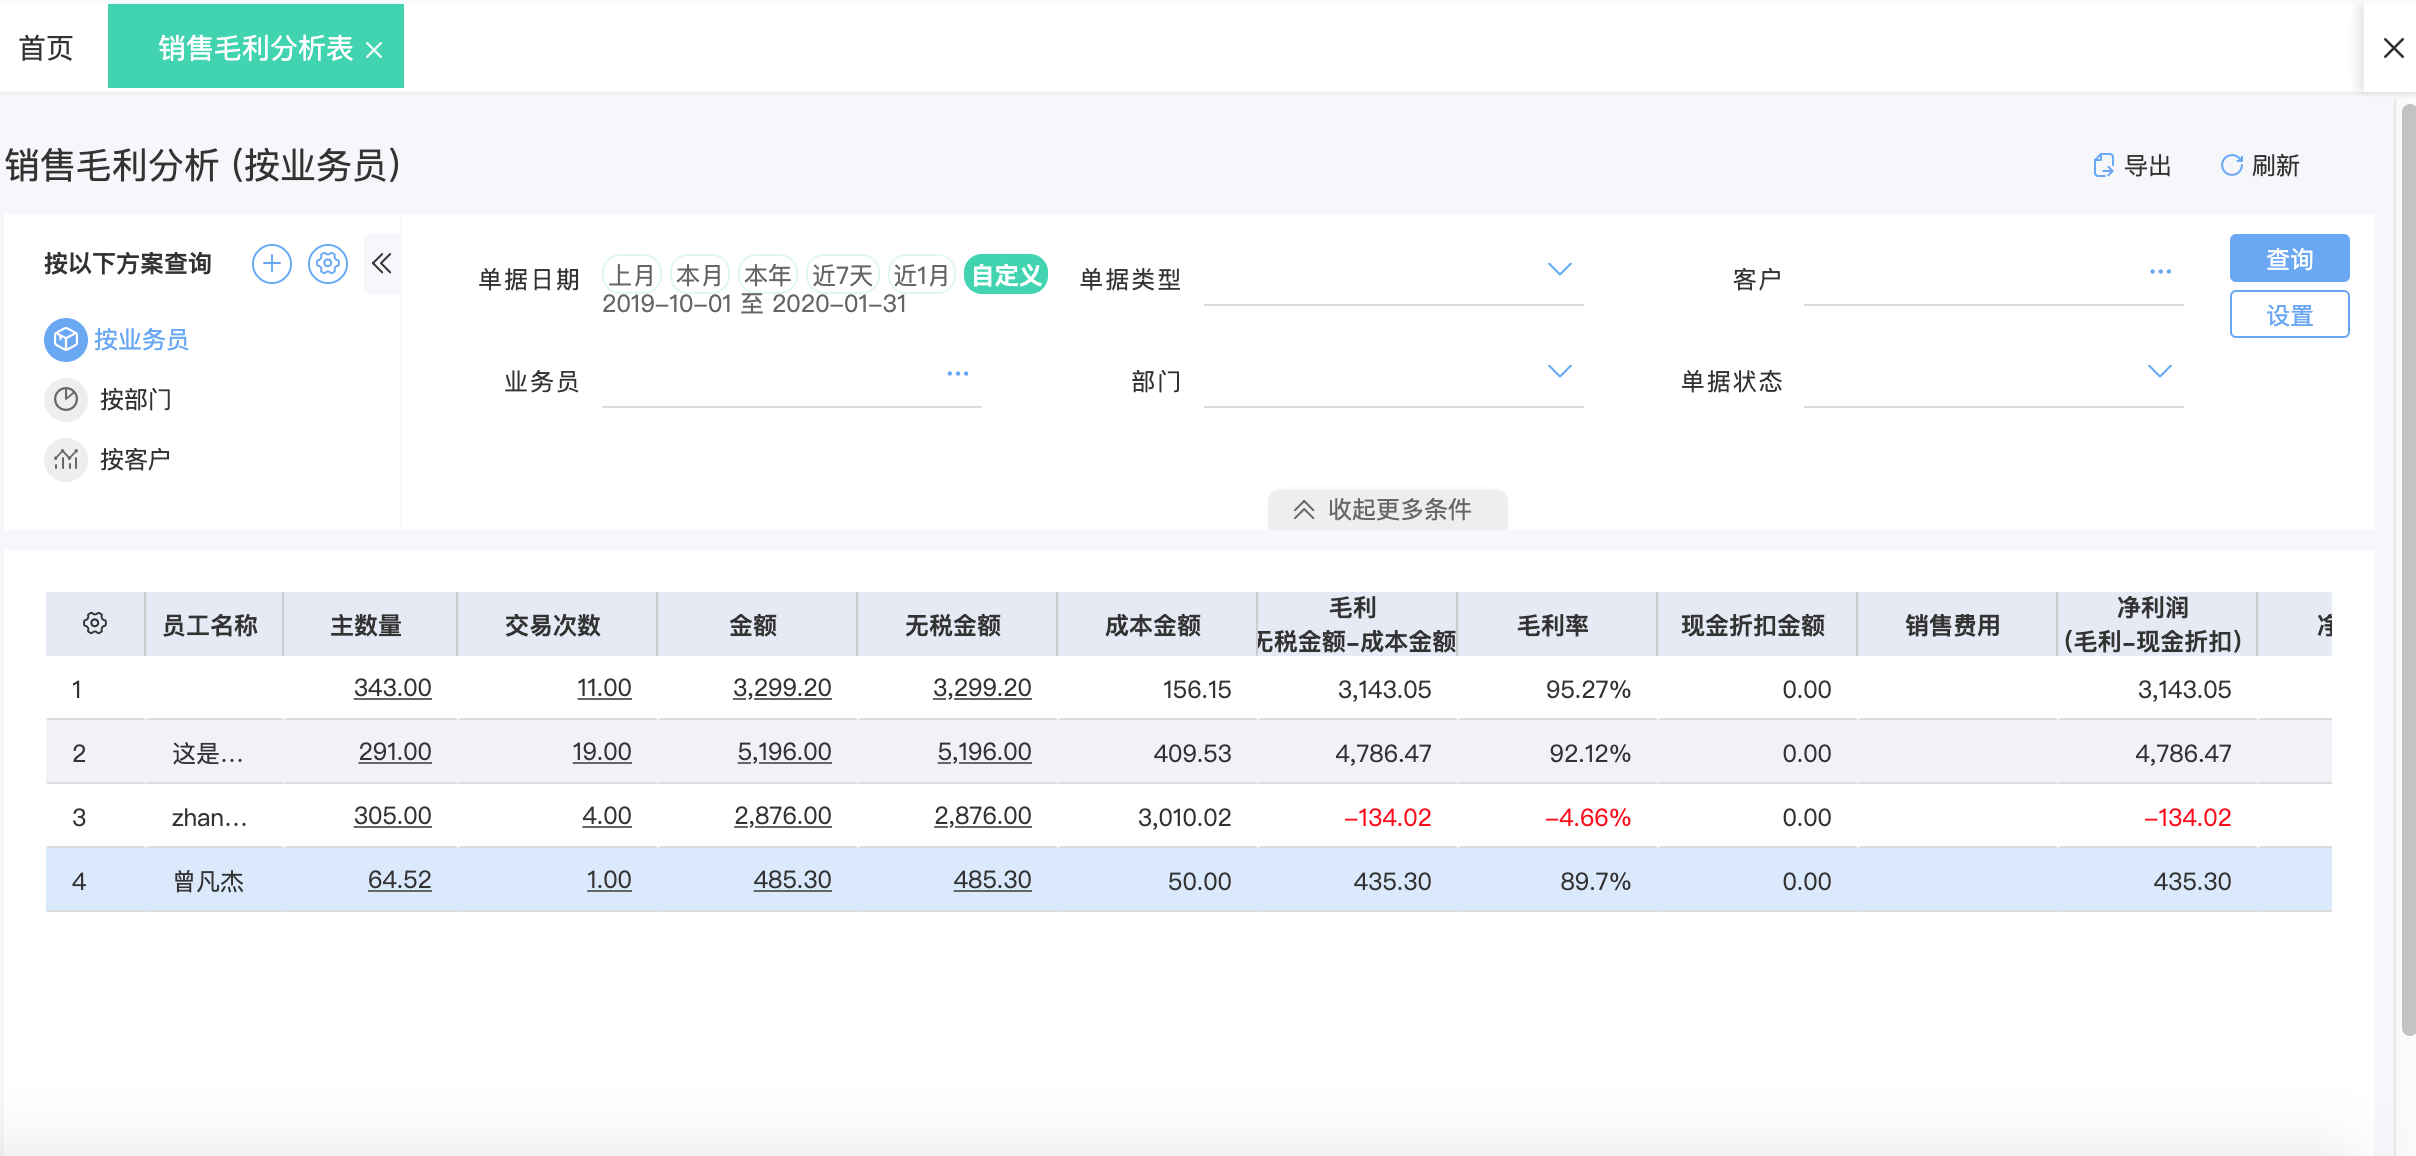This screenshot has height=1156, width=2416.
Task: Click the 导出 export icon
Action: [x=2105, y=166]
